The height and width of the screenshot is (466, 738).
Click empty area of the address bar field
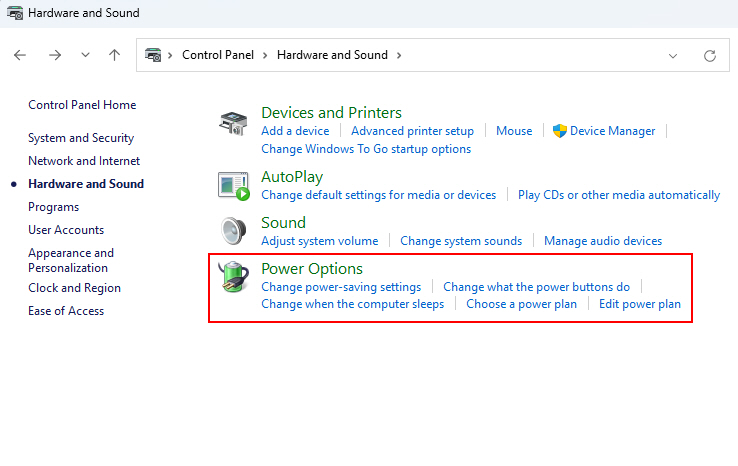point(532,55)
